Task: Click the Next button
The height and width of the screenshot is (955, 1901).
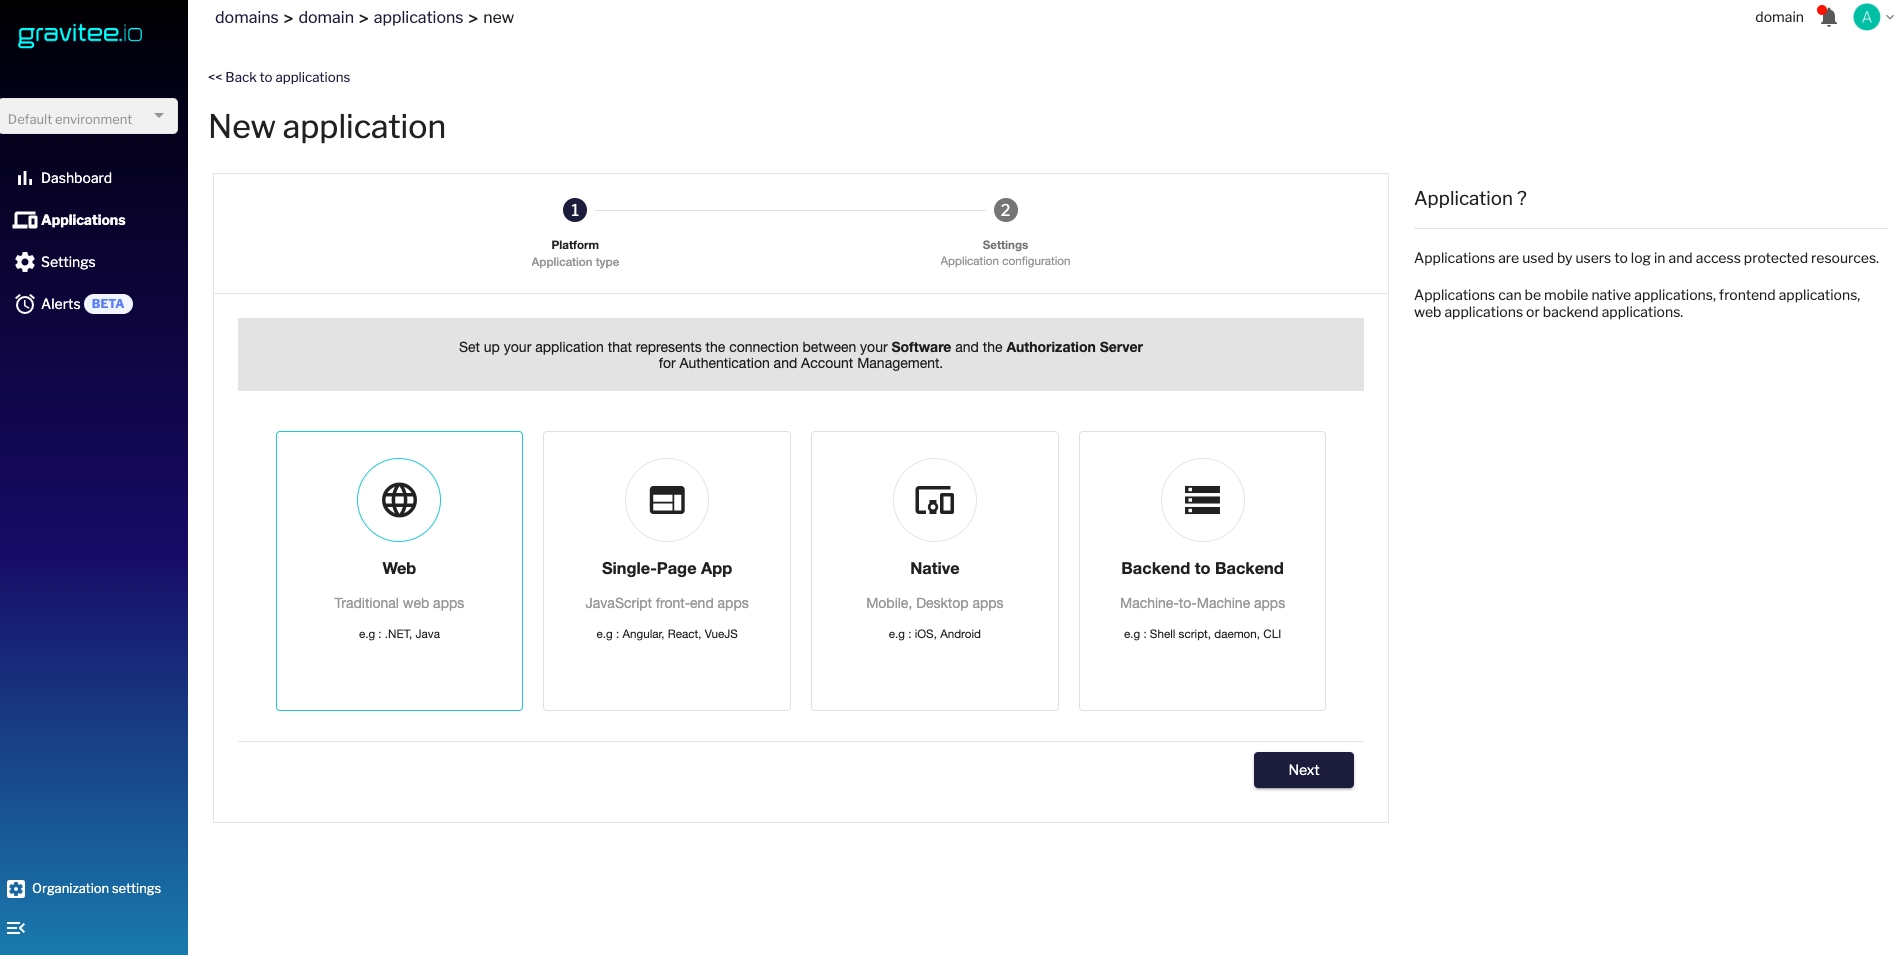Action: pos(1303,770)
